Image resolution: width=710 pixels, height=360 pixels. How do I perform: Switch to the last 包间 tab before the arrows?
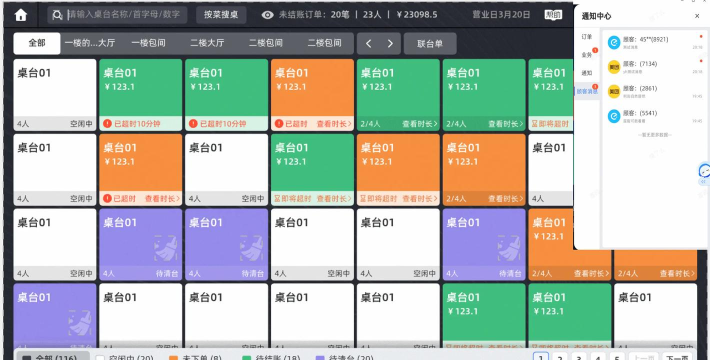click(x=325, y=43)
